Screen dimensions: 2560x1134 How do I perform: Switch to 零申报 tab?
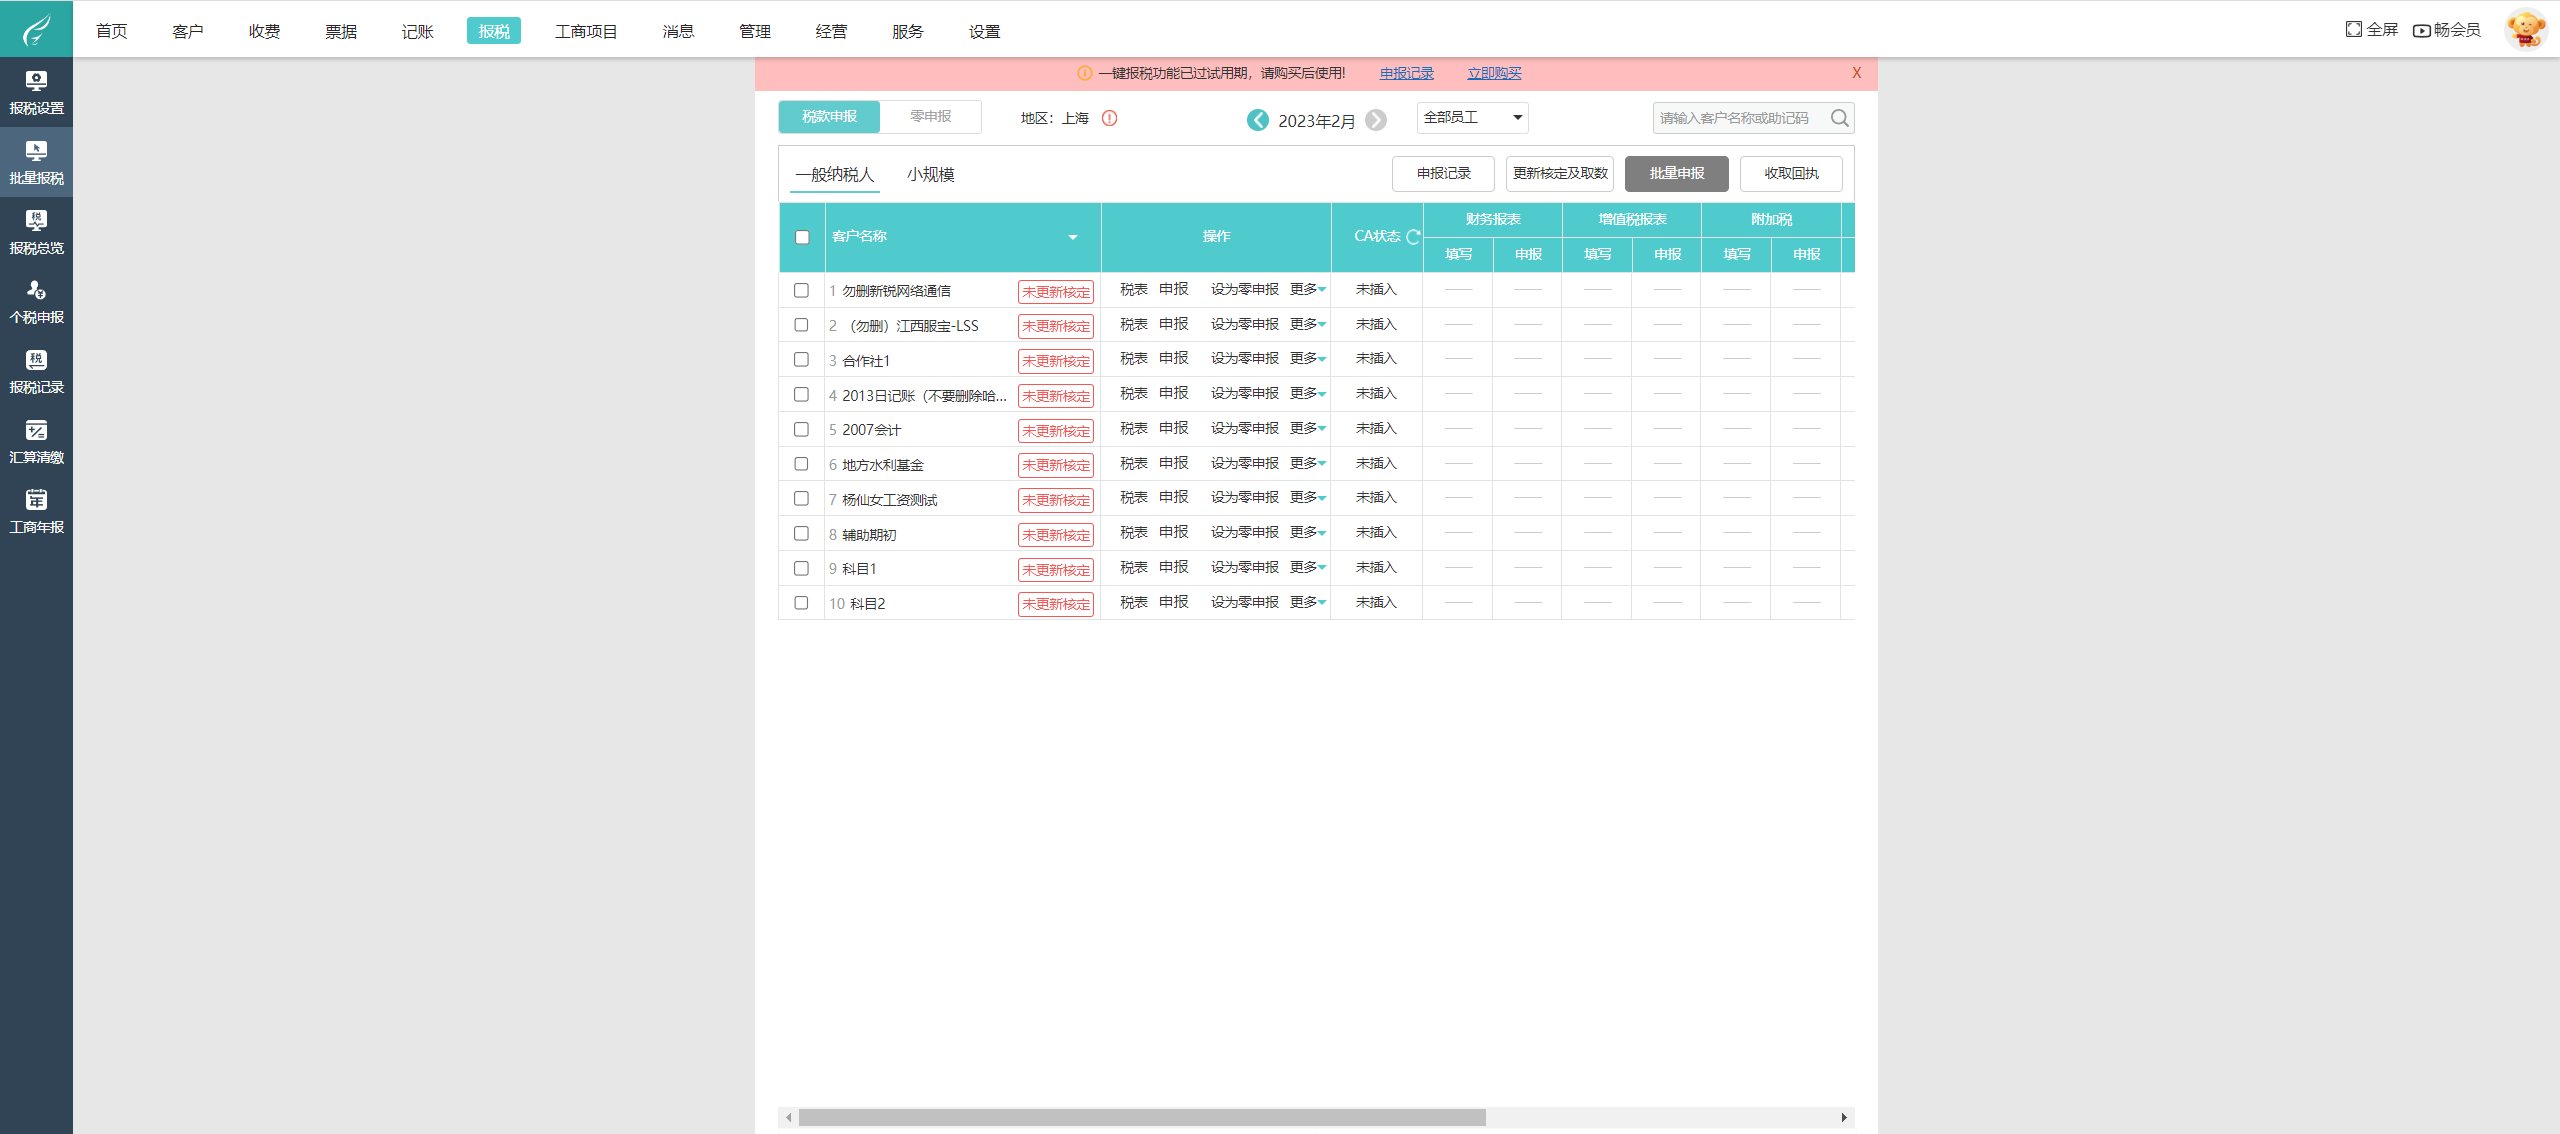click(x=932, y=117)
